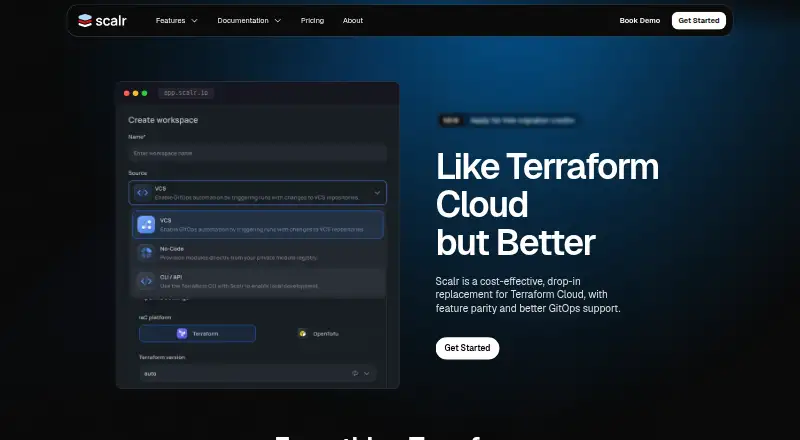Click the blurred NEW announcement banner

(x=508, y=120)
